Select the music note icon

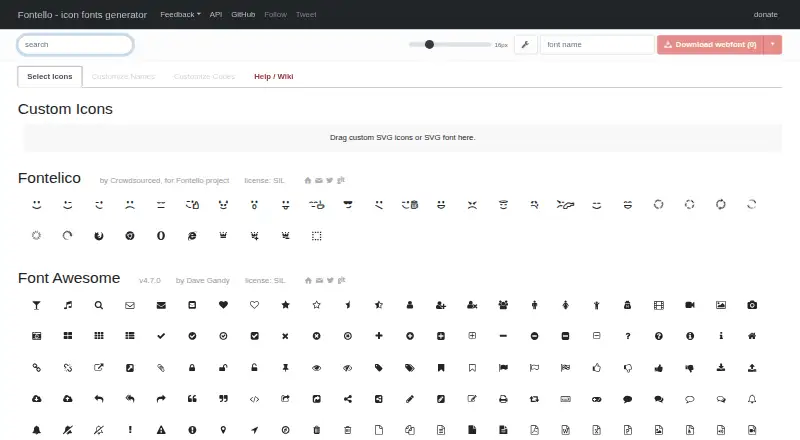(x=68, y=305)
